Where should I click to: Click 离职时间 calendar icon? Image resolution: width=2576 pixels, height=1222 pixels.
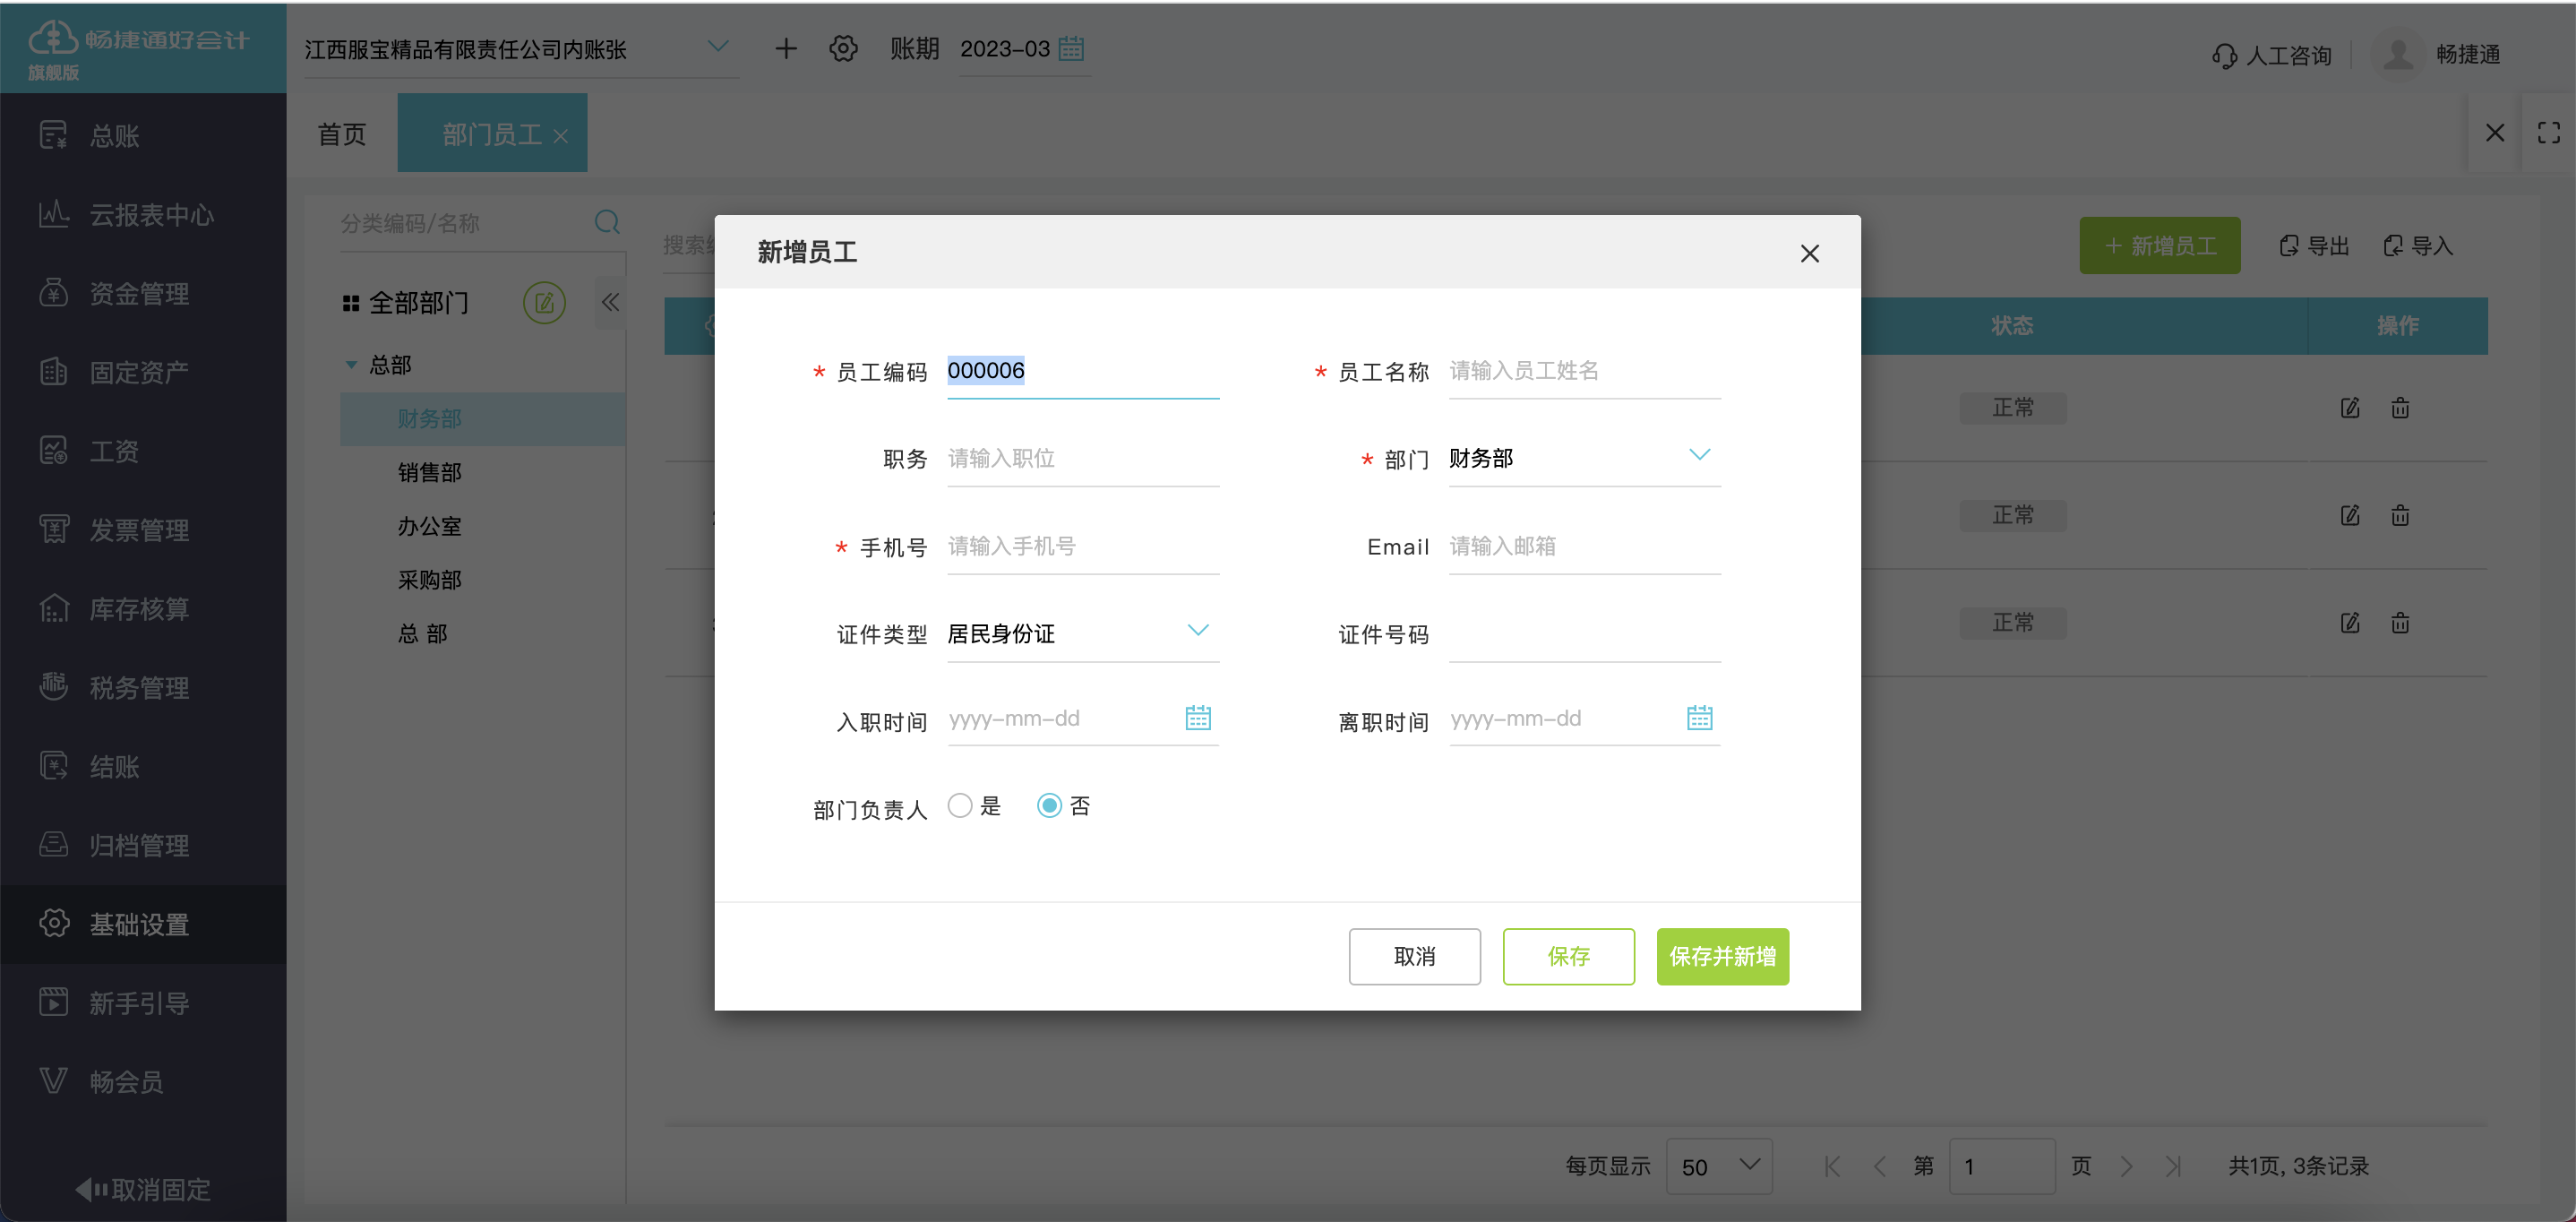1702,719
